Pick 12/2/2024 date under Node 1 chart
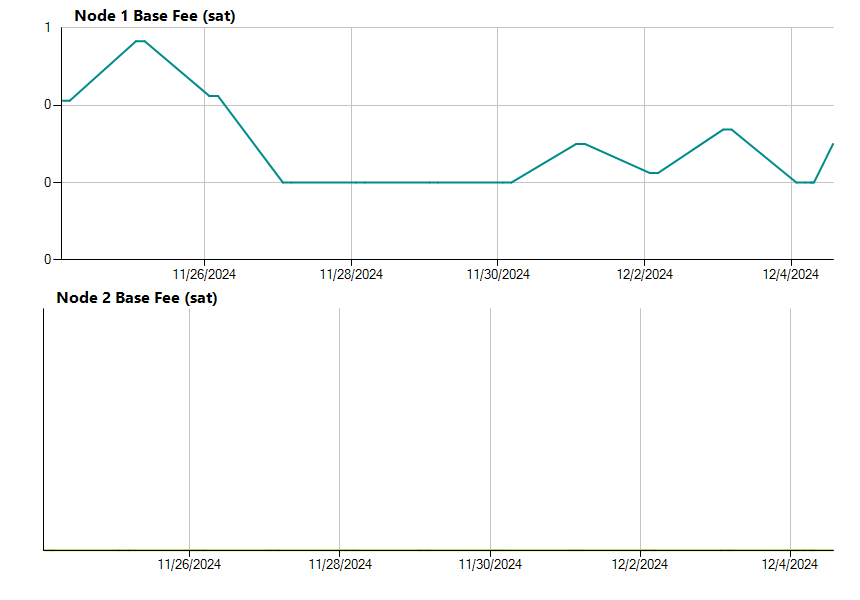860x600 pixels. [644, 274]
